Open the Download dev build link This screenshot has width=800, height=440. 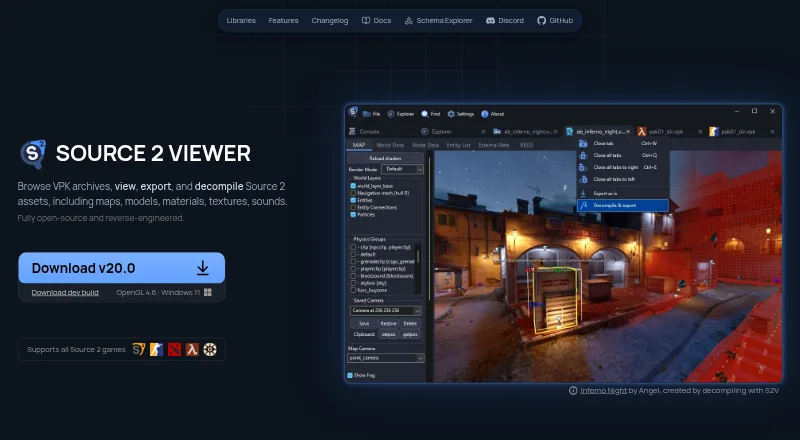[x=65, y=292]
